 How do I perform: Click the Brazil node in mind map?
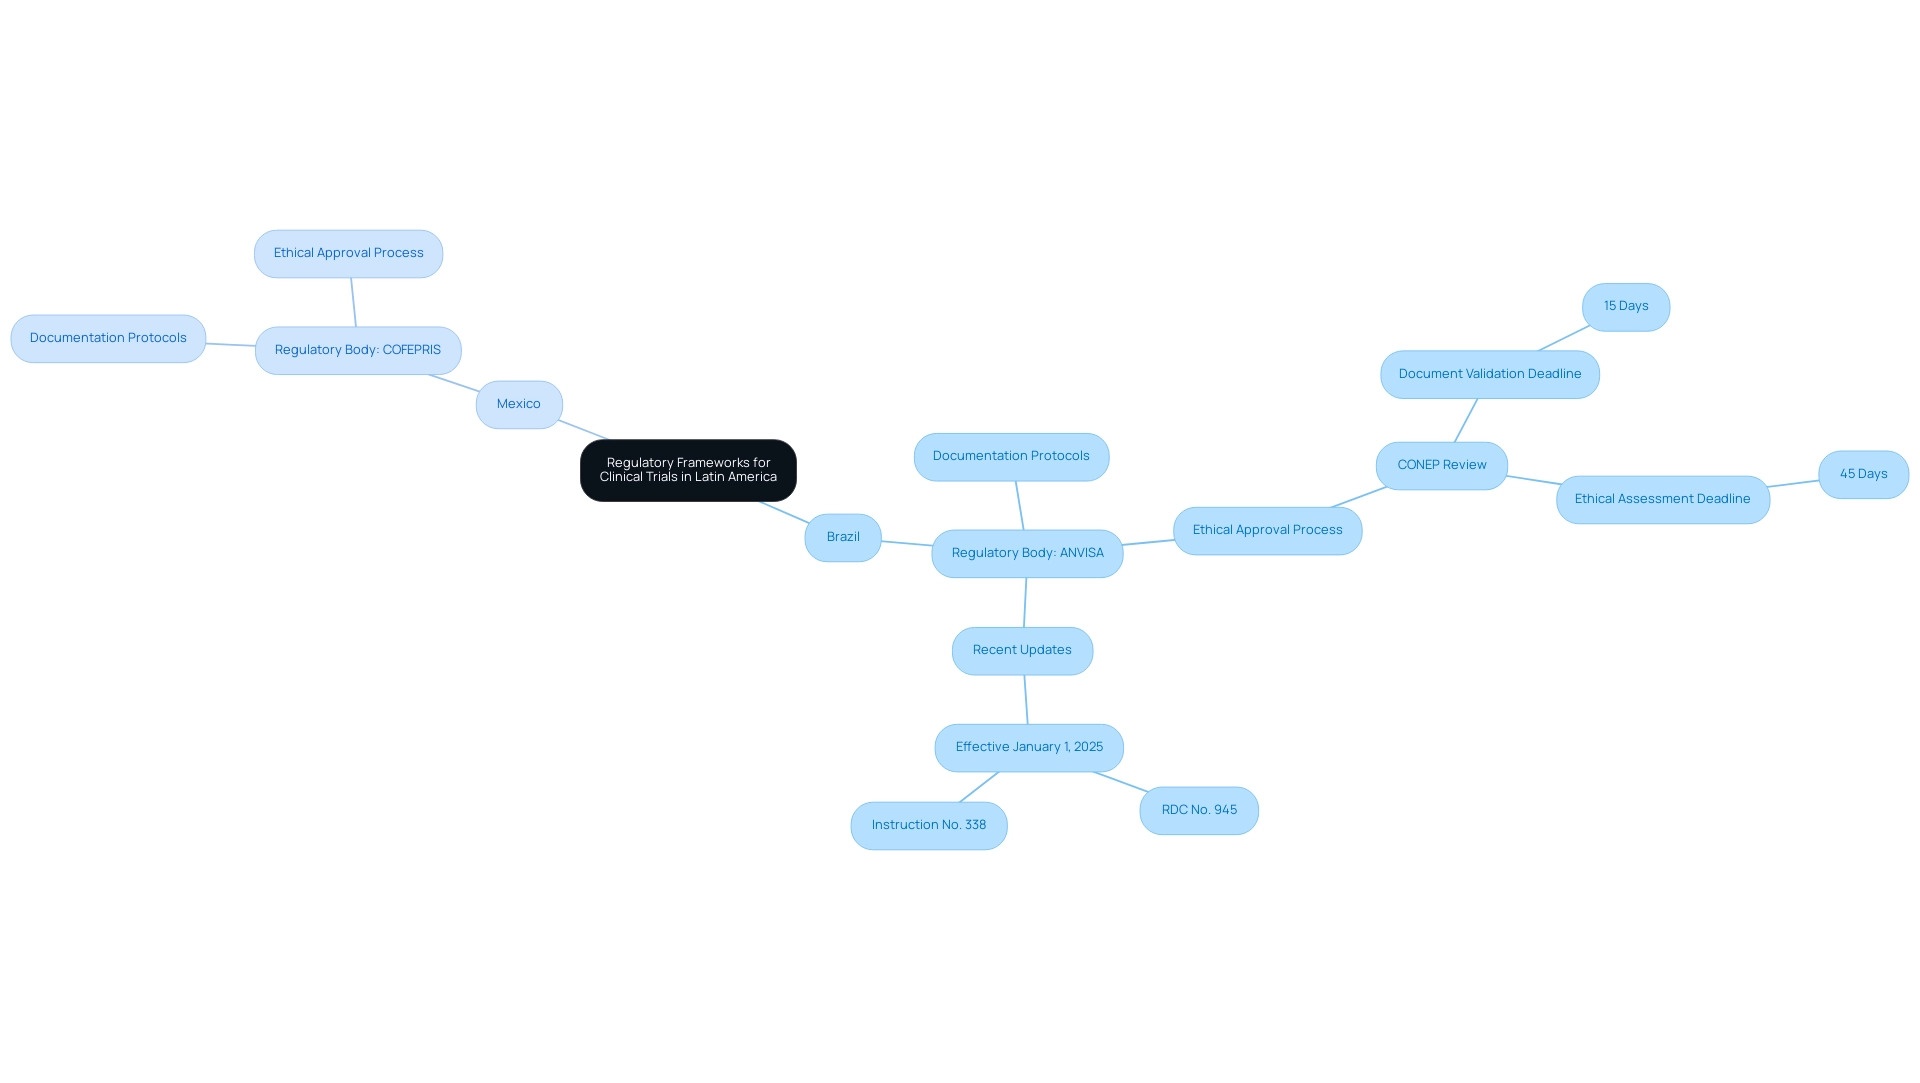(843, 537)
